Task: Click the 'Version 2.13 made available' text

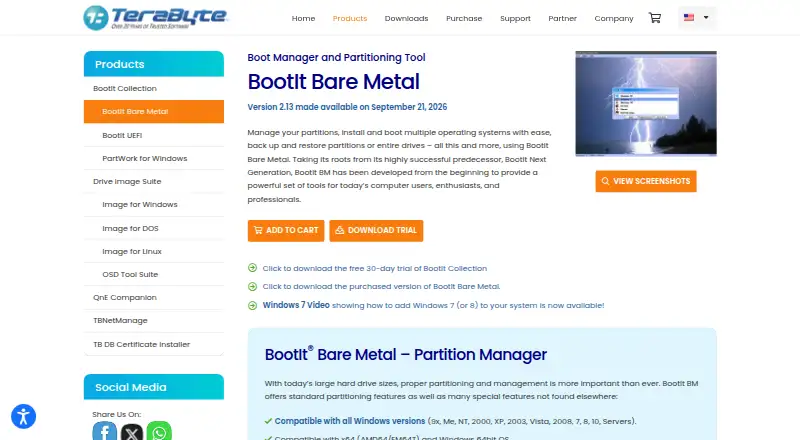Action: tap(347, 107)
